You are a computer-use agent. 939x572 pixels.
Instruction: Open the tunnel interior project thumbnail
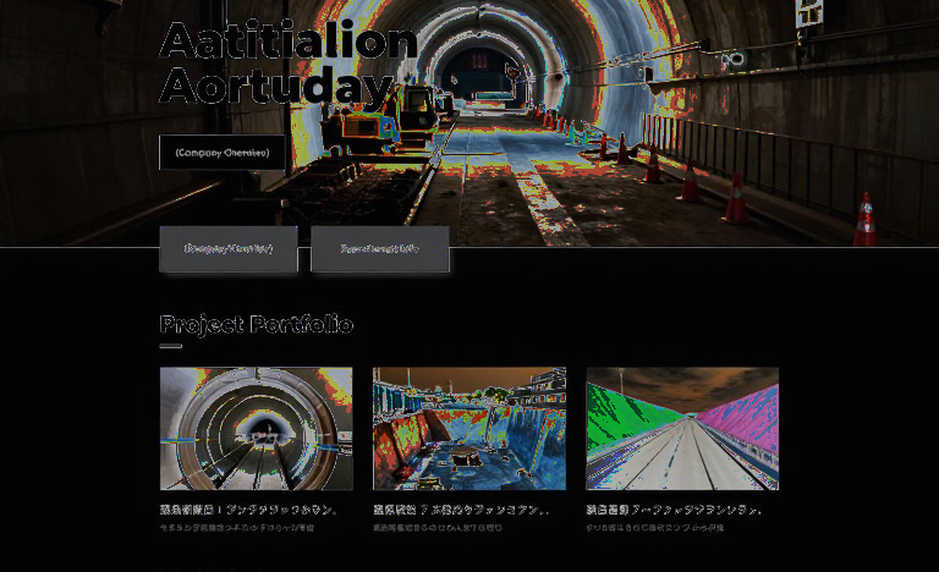click(x=256, y=428)
